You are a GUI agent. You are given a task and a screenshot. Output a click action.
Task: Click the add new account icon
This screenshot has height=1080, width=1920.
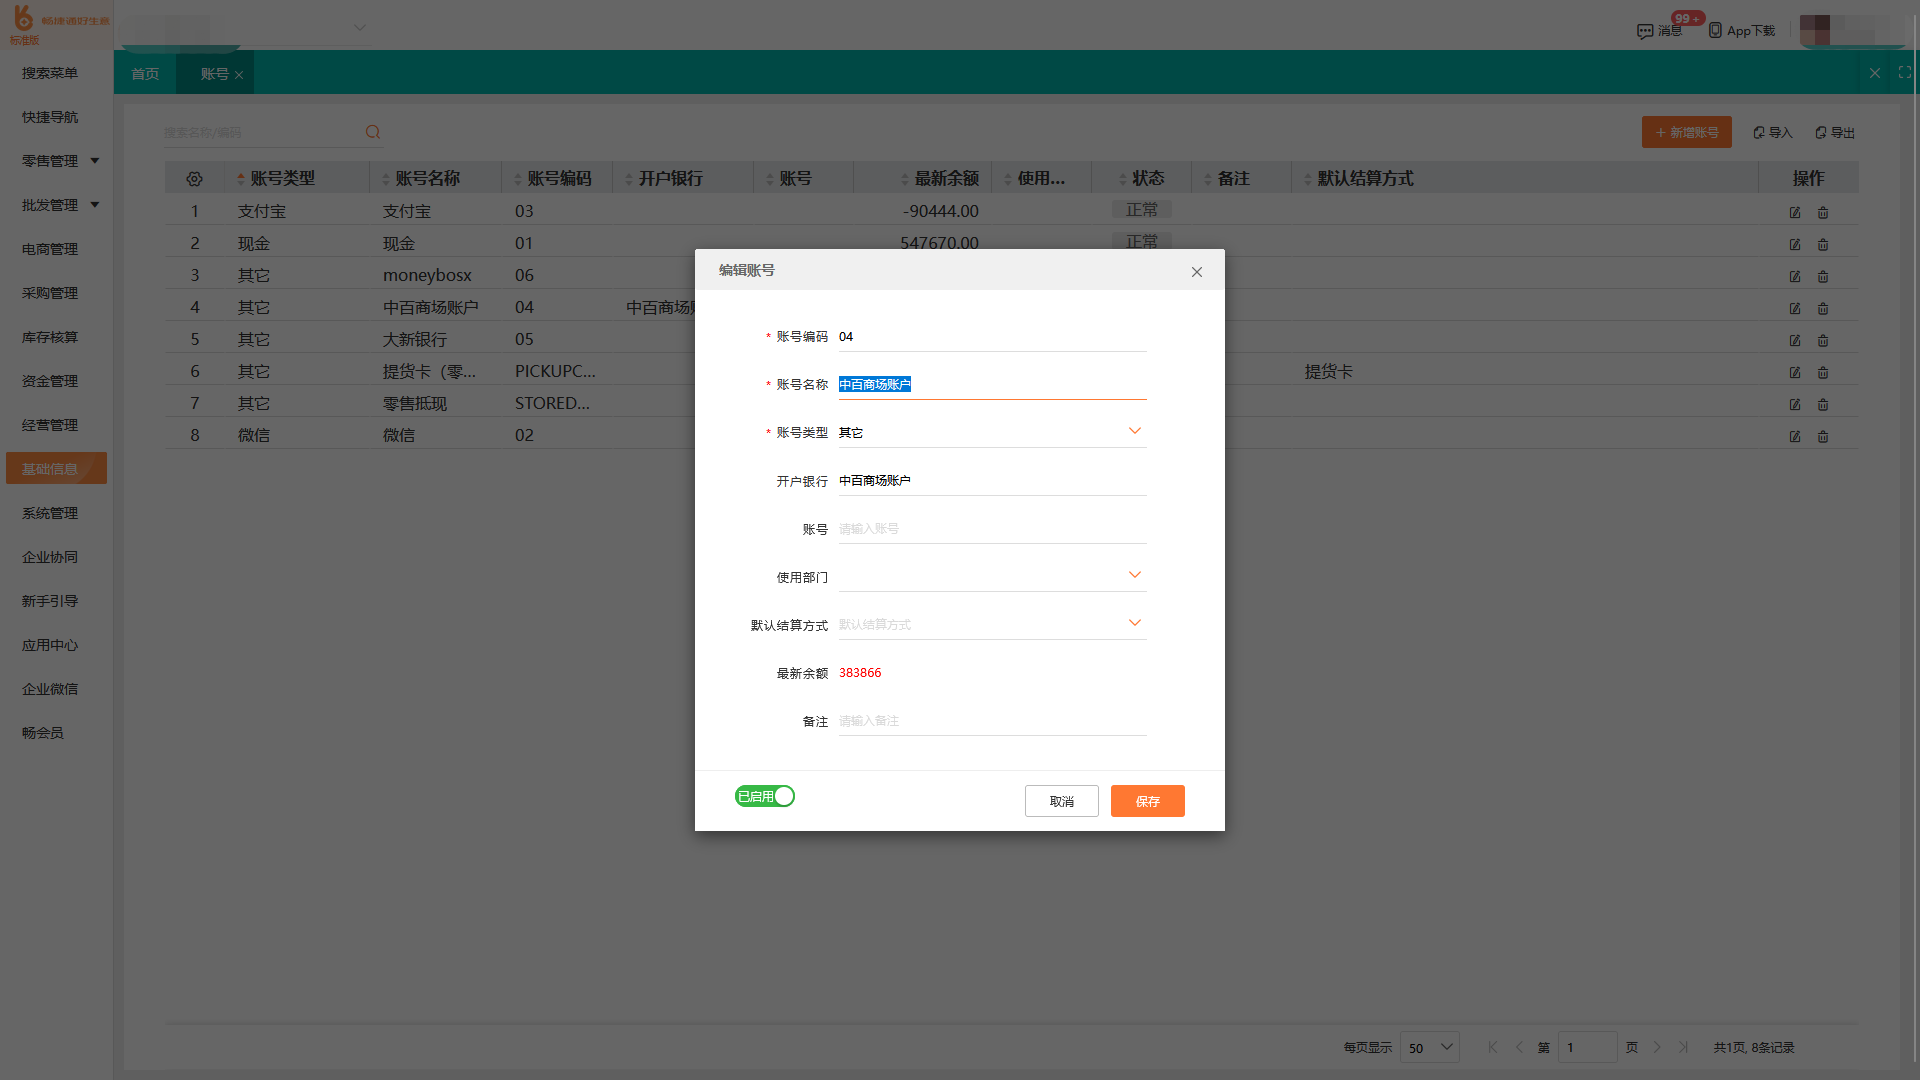[x=1687, y=131]
